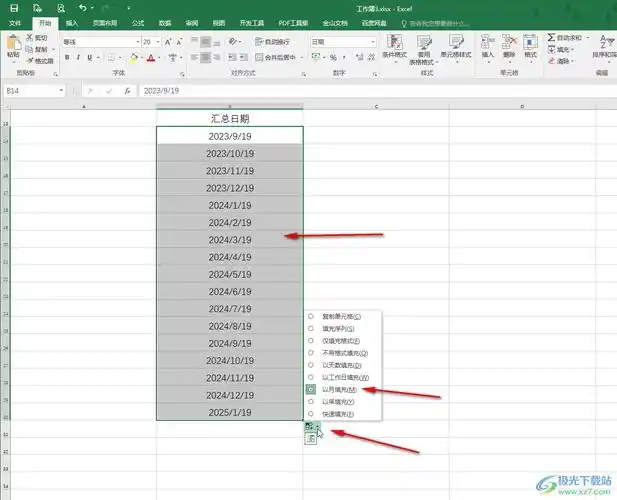Switch to the 插入 (Insert) ribbon tab

tap(72, 21)
